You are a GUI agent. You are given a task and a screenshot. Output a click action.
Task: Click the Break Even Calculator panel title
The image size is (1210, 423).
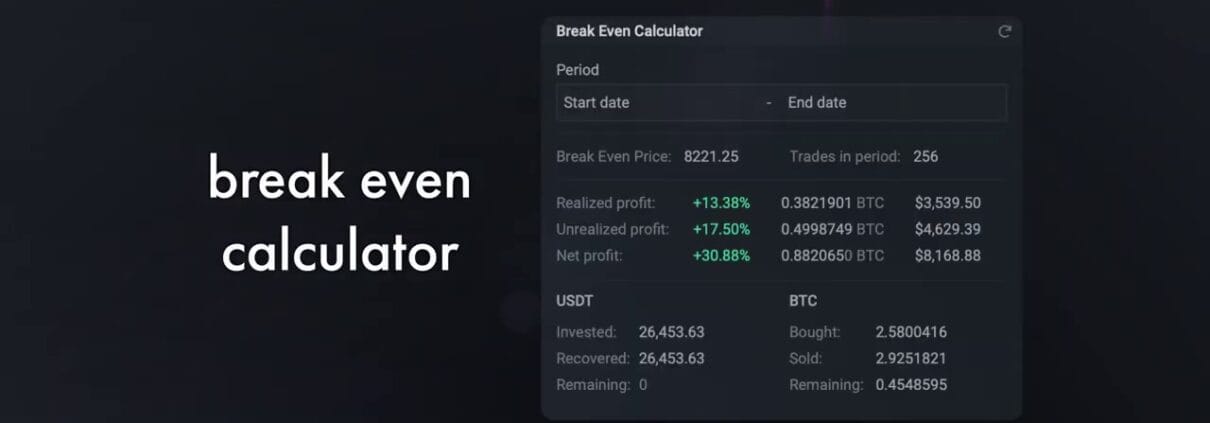629,31
